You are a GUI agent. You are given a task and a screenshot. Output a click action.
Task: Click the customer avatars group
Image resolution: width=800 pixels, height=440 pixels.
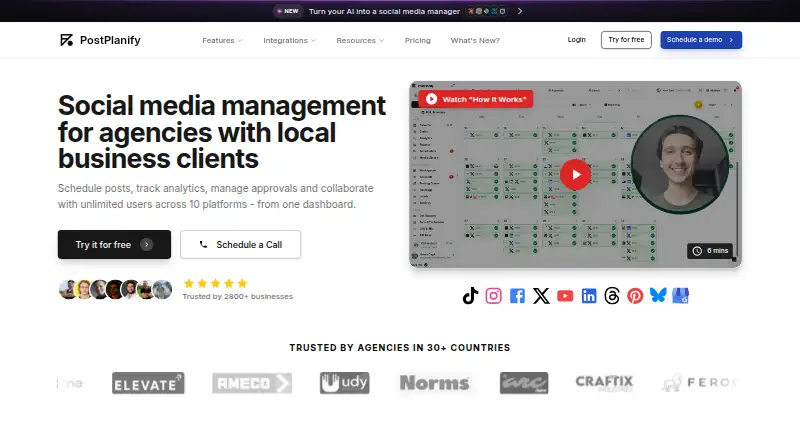pyautogui.click(x=115, y=289)
